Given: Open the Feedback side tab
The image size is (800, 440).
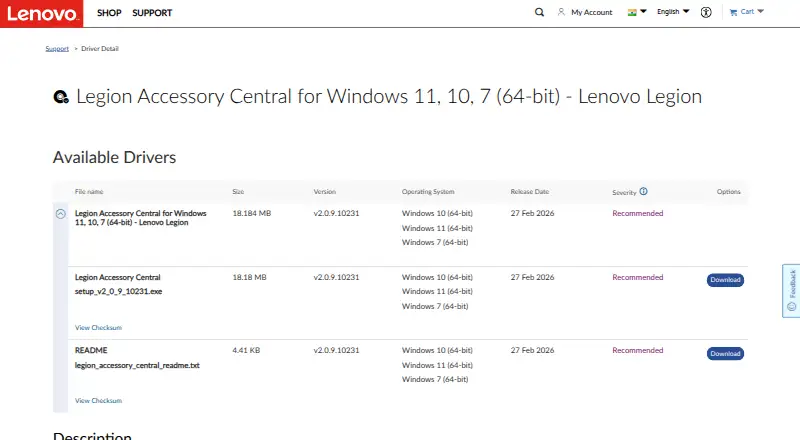Looking at the screenshot, I should 791,291.
